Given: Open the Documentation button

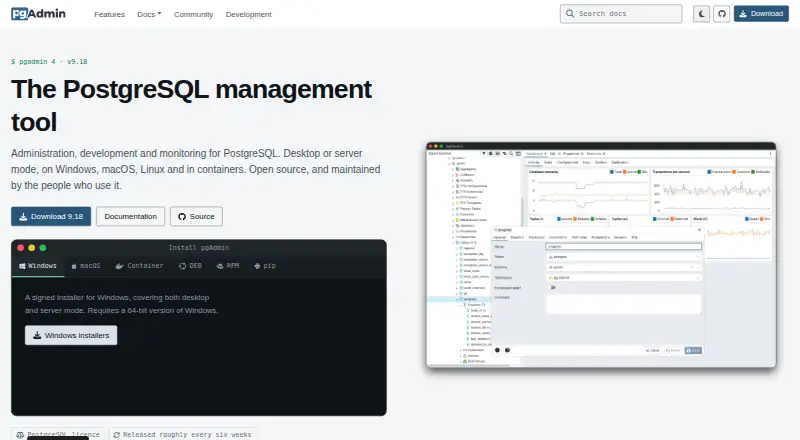Looking at the screenshot, I should (x=131, y=216).
